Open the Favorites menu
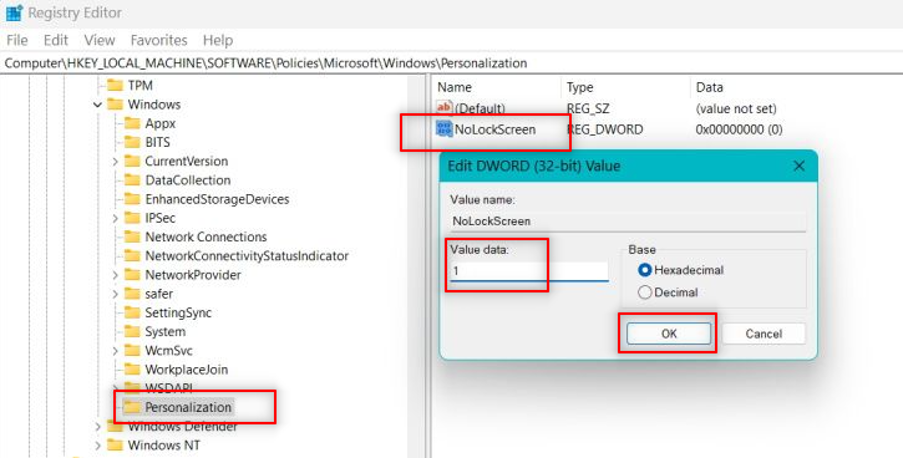This screenshot has width=904, height=458. pos(159,40)
